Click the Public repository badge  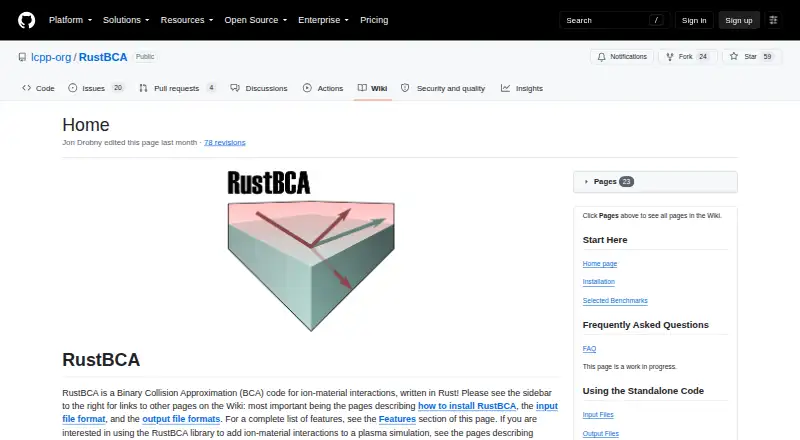(x=145, y=57)
